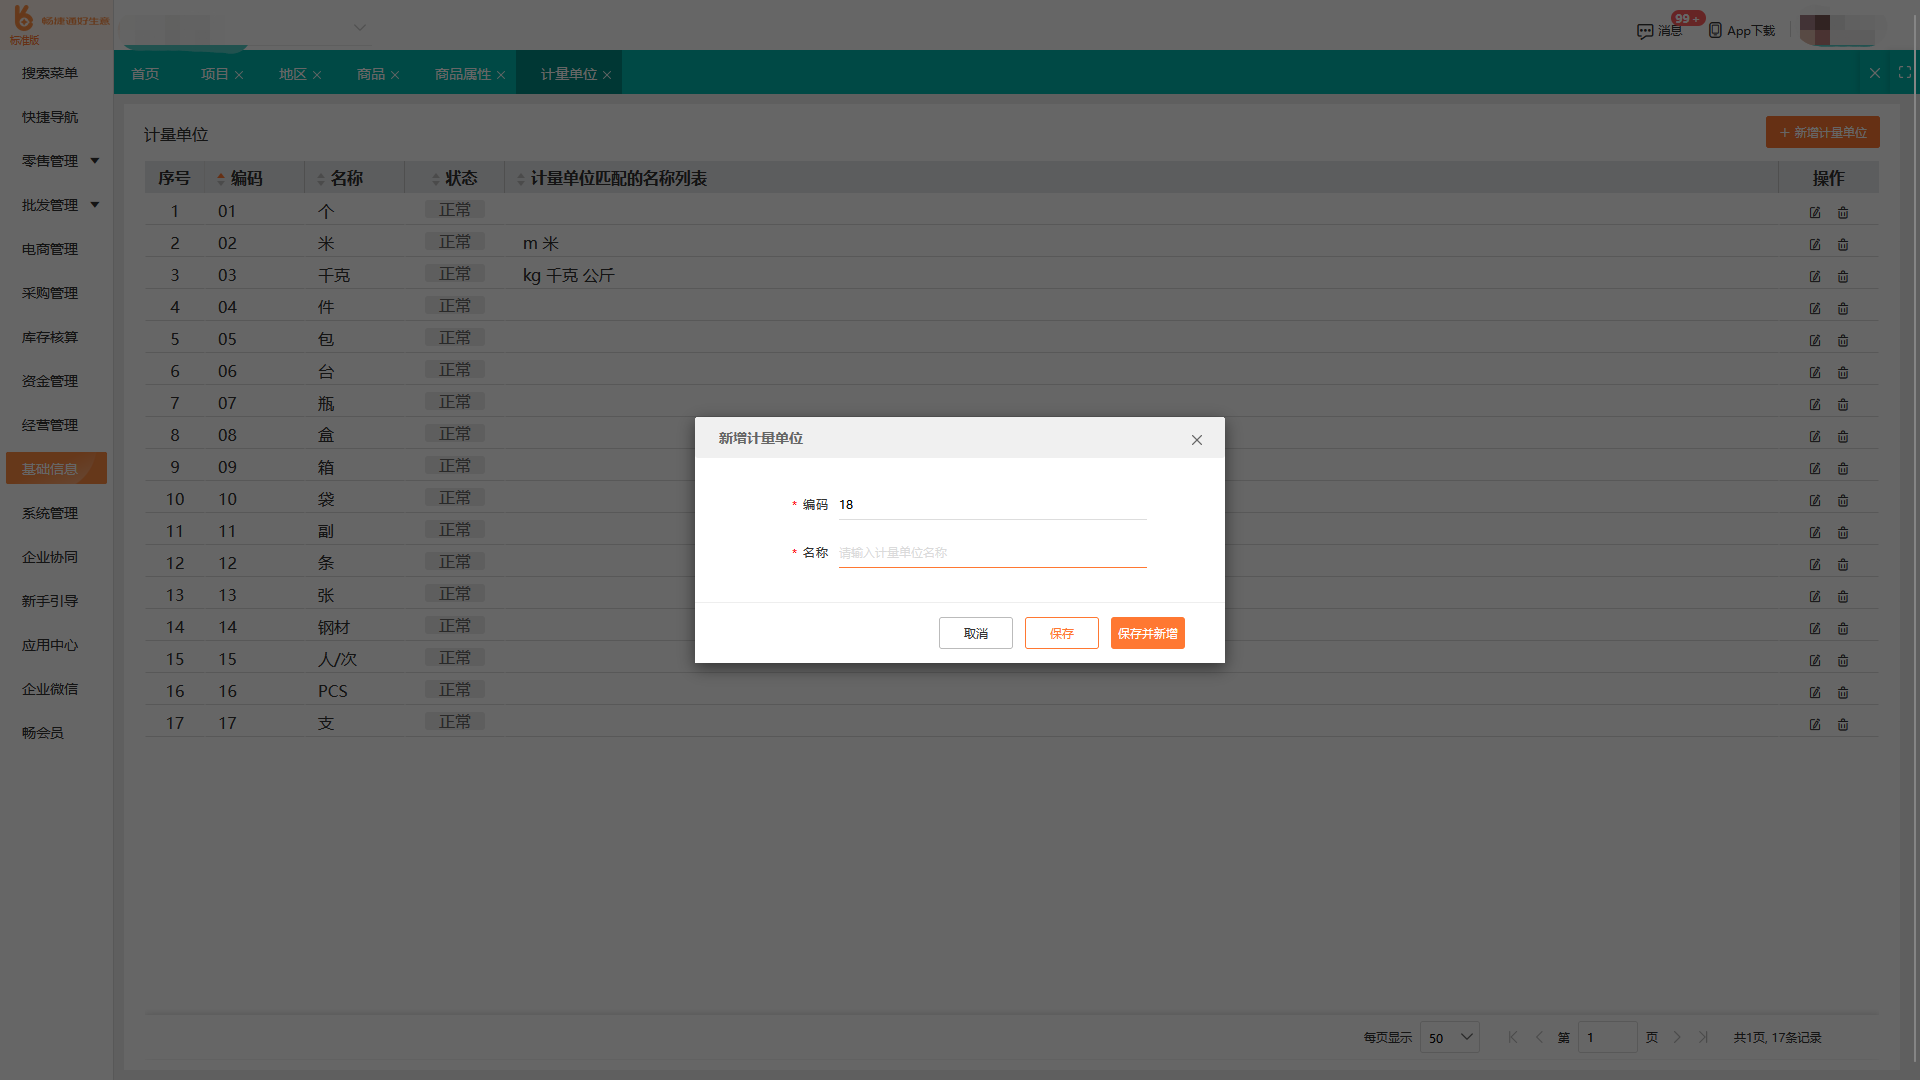This screenshot has width=1920, height=1080.
Task: Click the delete icon for row 2
Action: [x=1844, y=244]
